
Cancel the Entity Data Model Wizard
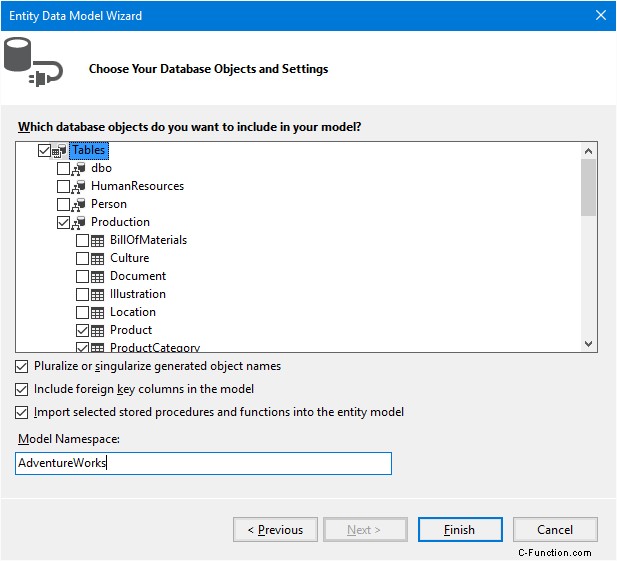555,530
